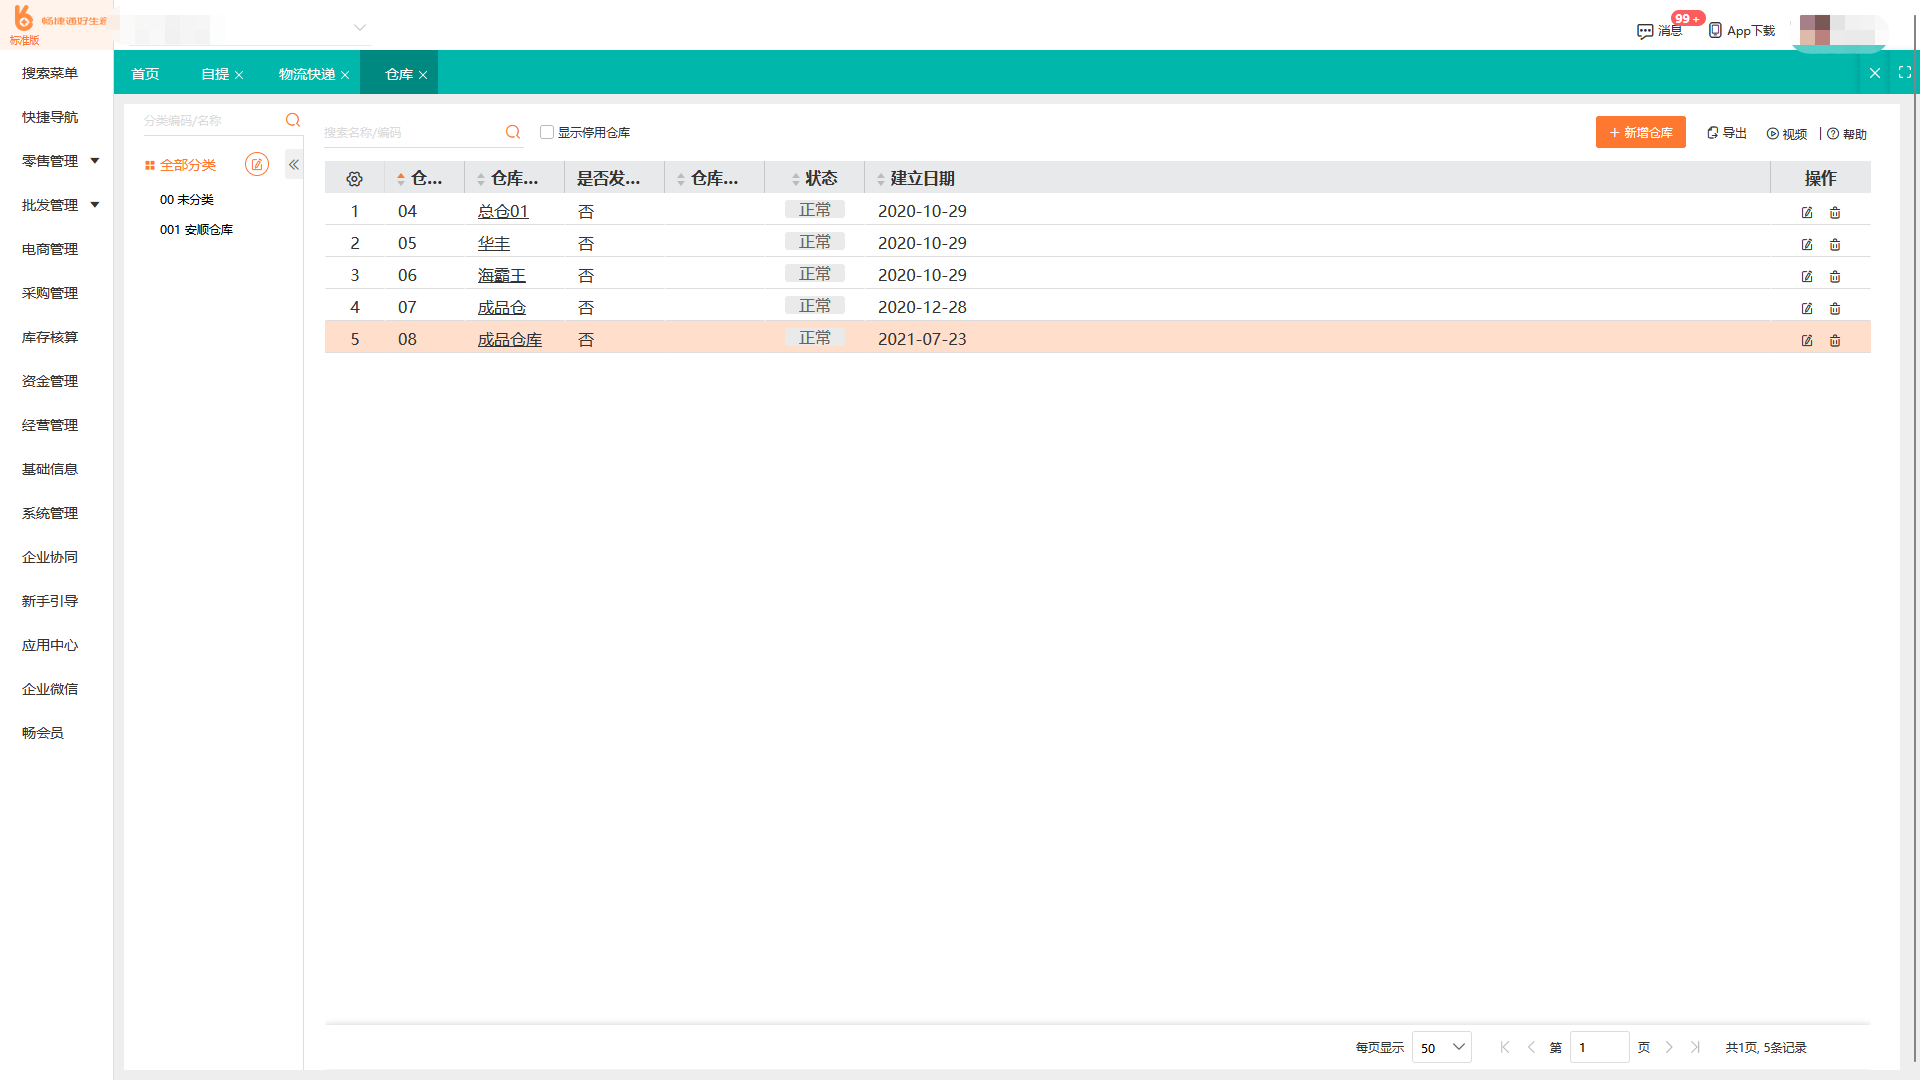Click the 帮助 help icon button
This screenshot has width=1920, height=1080.
[x=1846, y=132]
